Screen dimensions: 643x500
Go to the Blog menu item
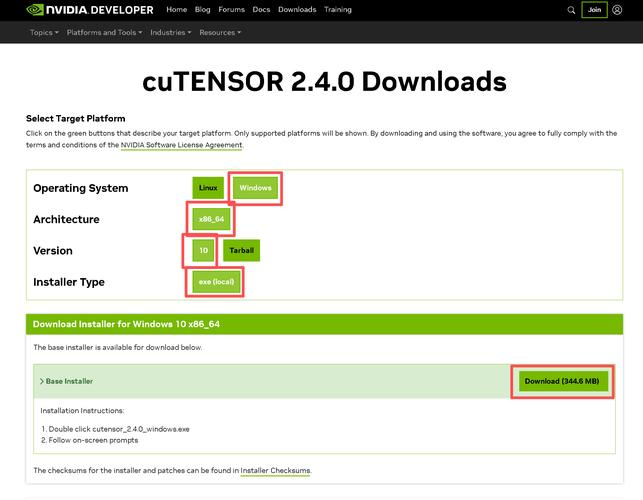205,10
